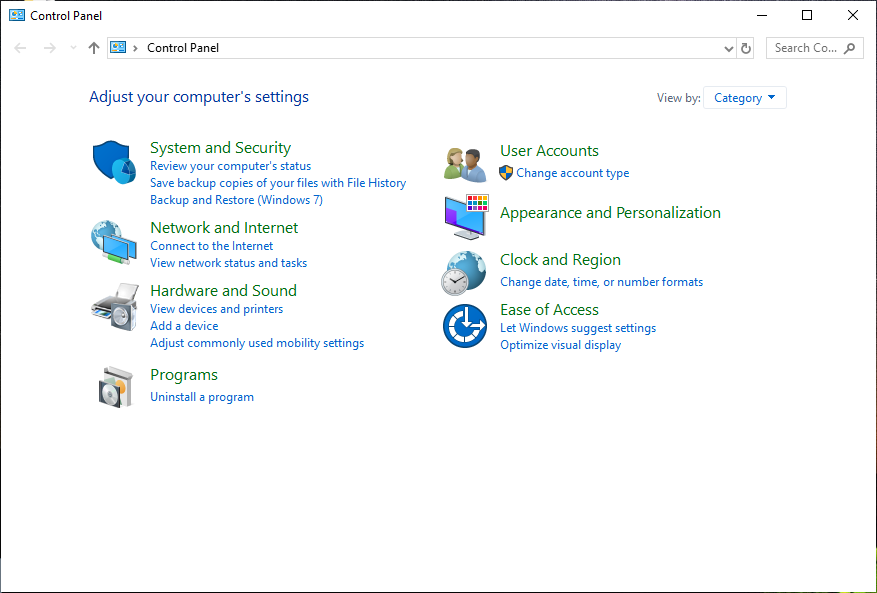Image resolution: width=877 pixels, height=593 pixels.
Task: Click the UAC shield beside Change account type
Action: [506, 173]
